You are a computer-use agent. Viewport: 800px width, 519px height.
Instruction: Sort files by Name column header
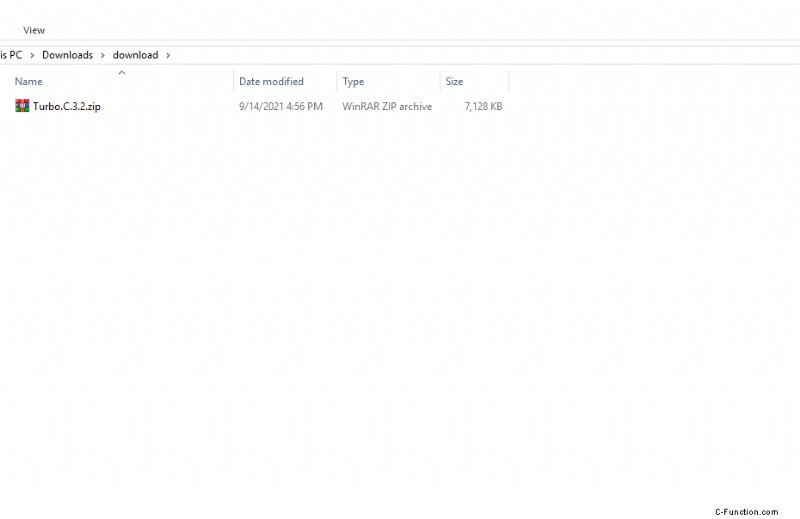click(29, 82)
